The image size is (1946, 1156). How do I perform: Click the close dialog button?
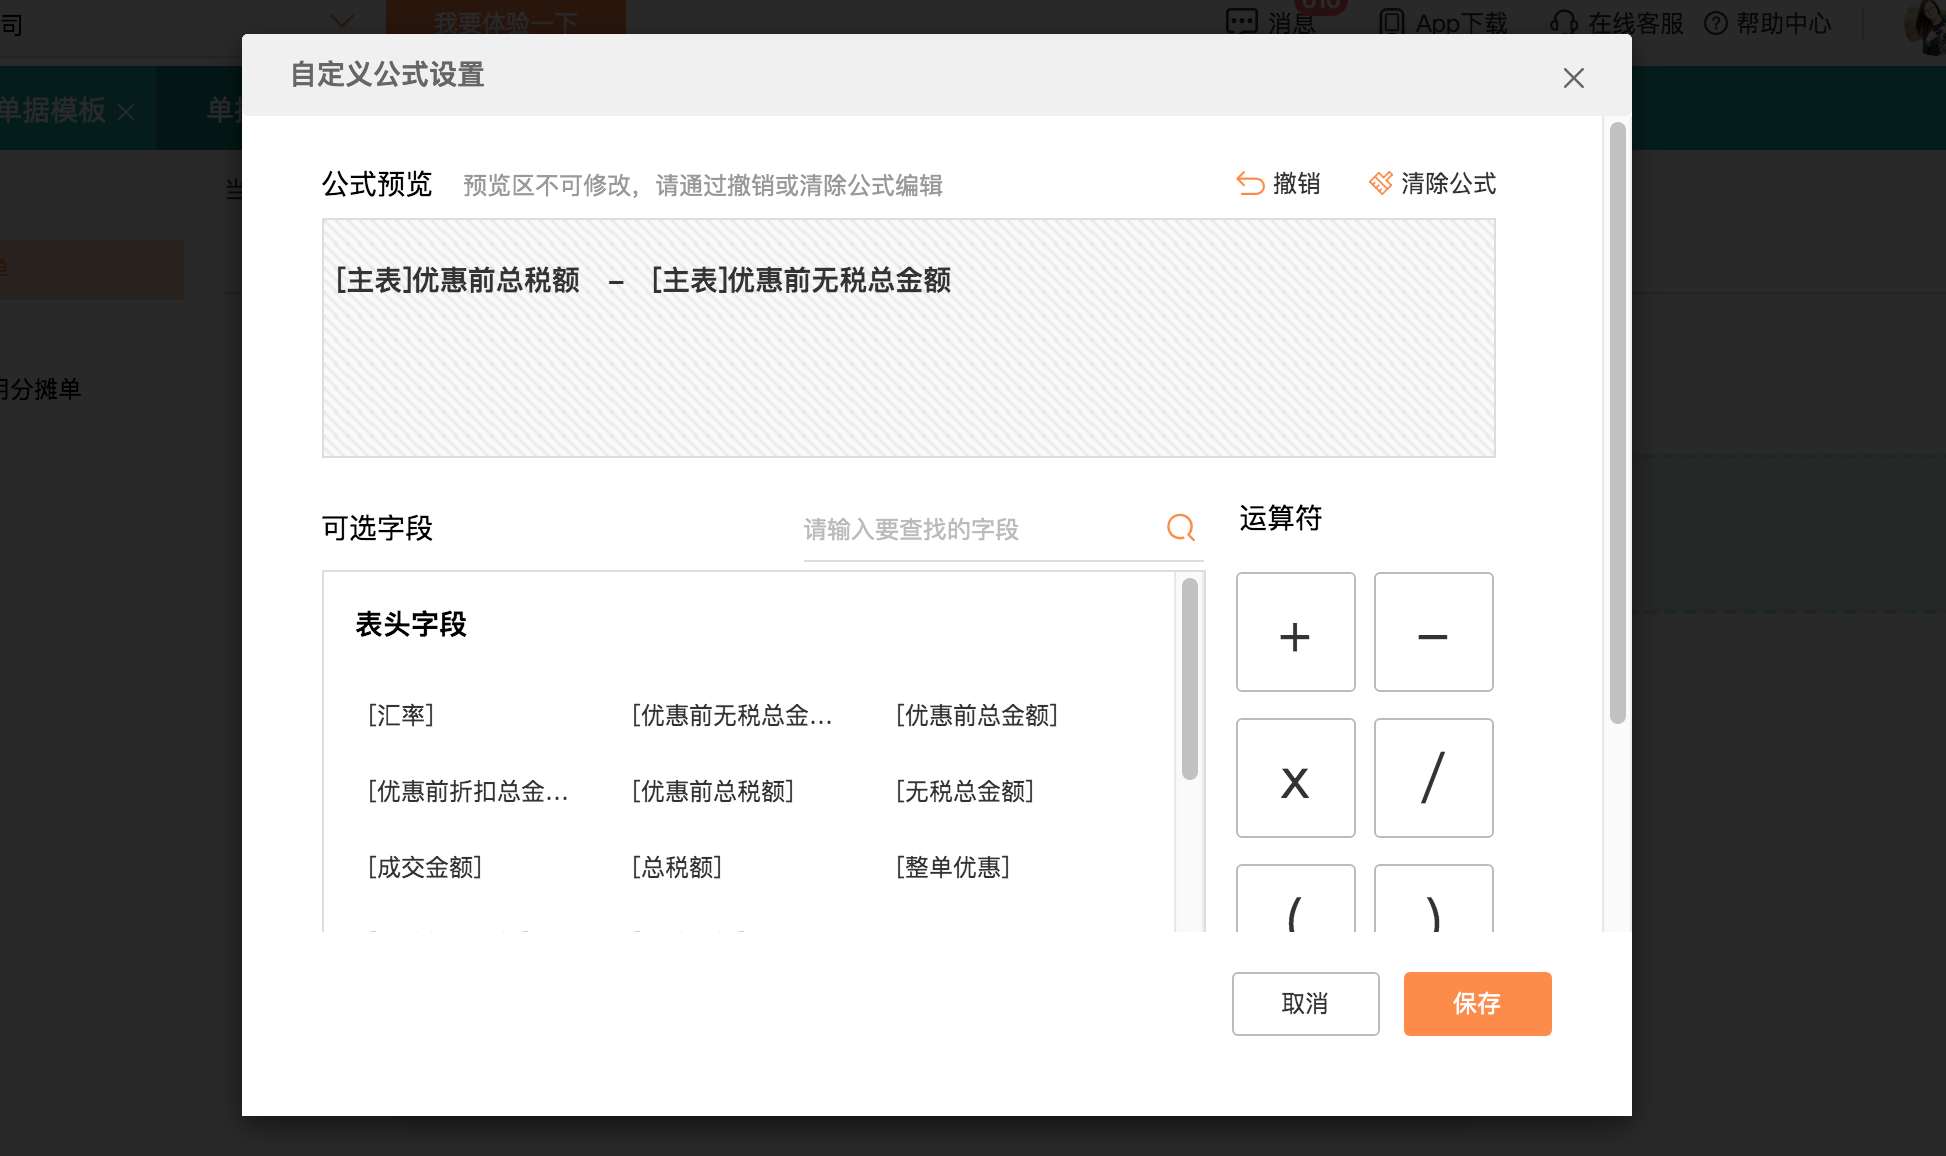coord(1574,77)
